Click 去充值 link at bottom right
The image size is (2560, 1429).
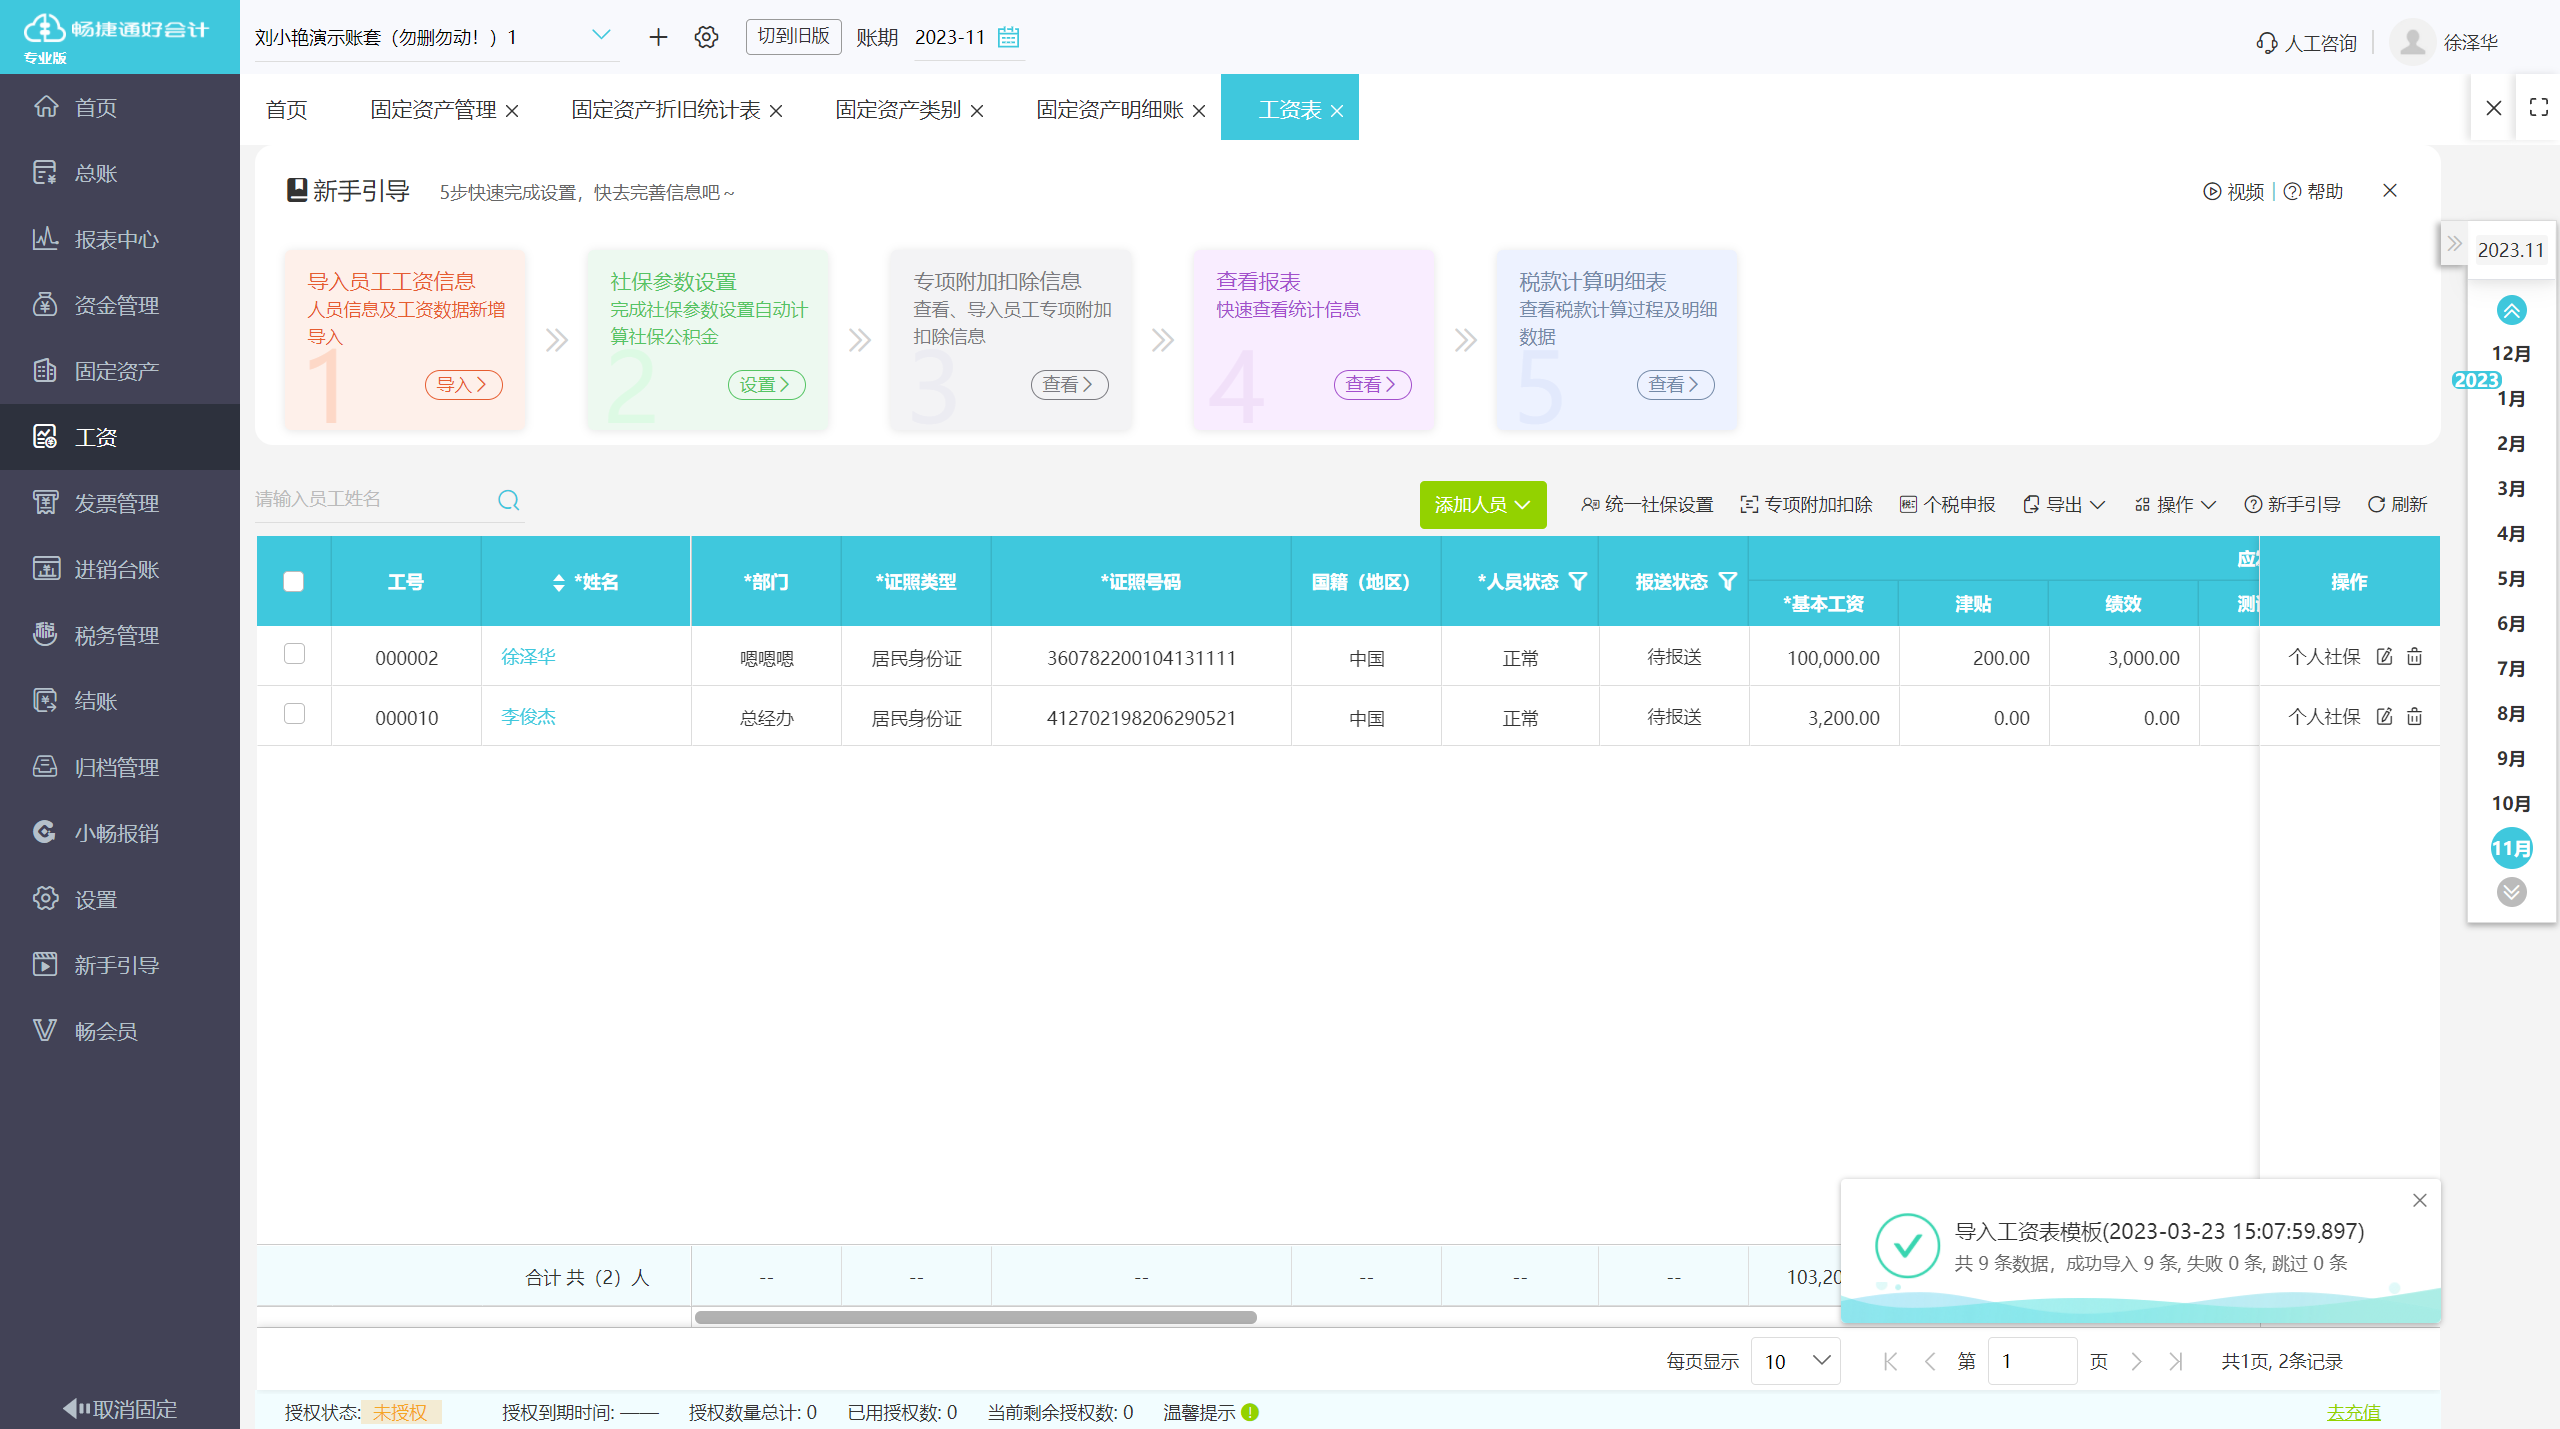pos(2353,1411)
